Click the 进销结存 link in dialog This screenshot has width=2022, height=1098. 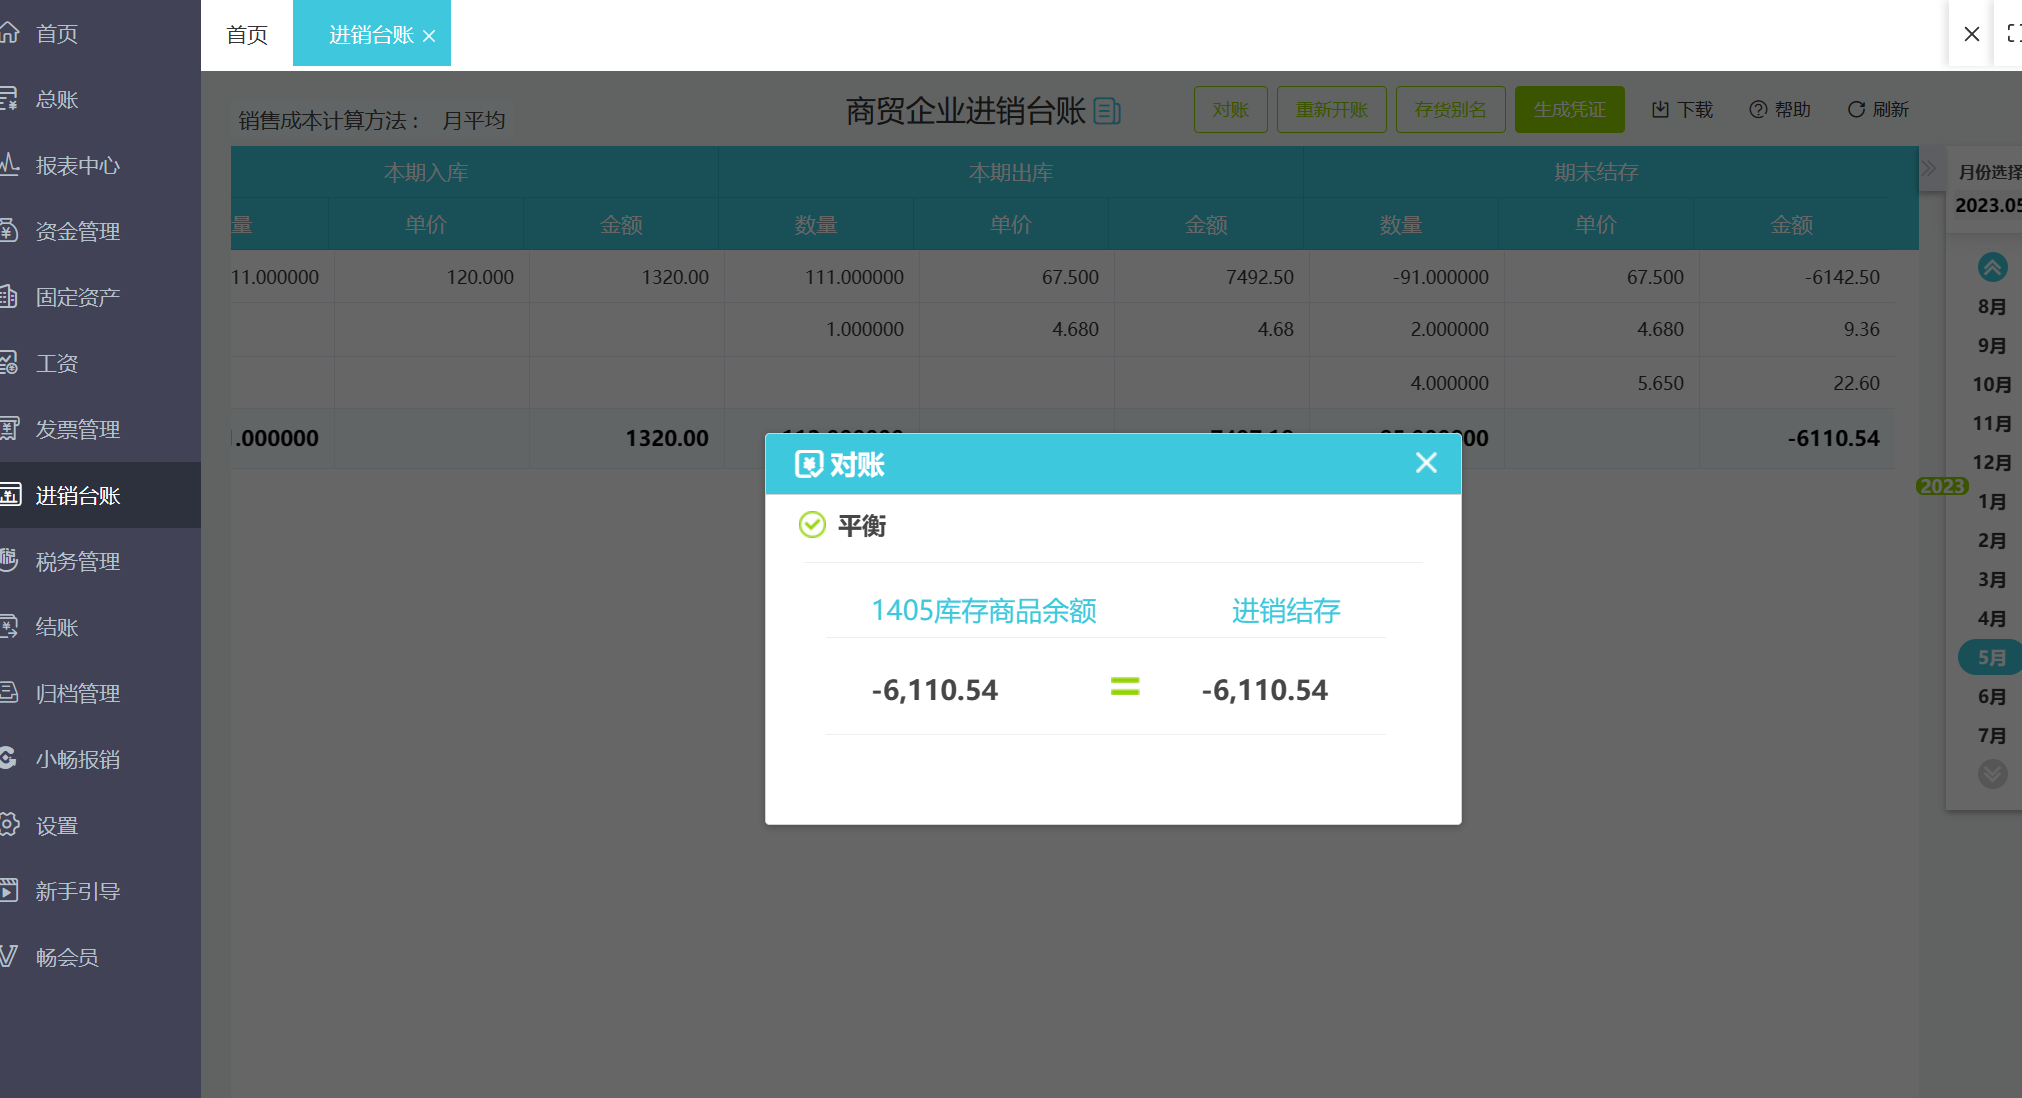(x=1284, y=611)
